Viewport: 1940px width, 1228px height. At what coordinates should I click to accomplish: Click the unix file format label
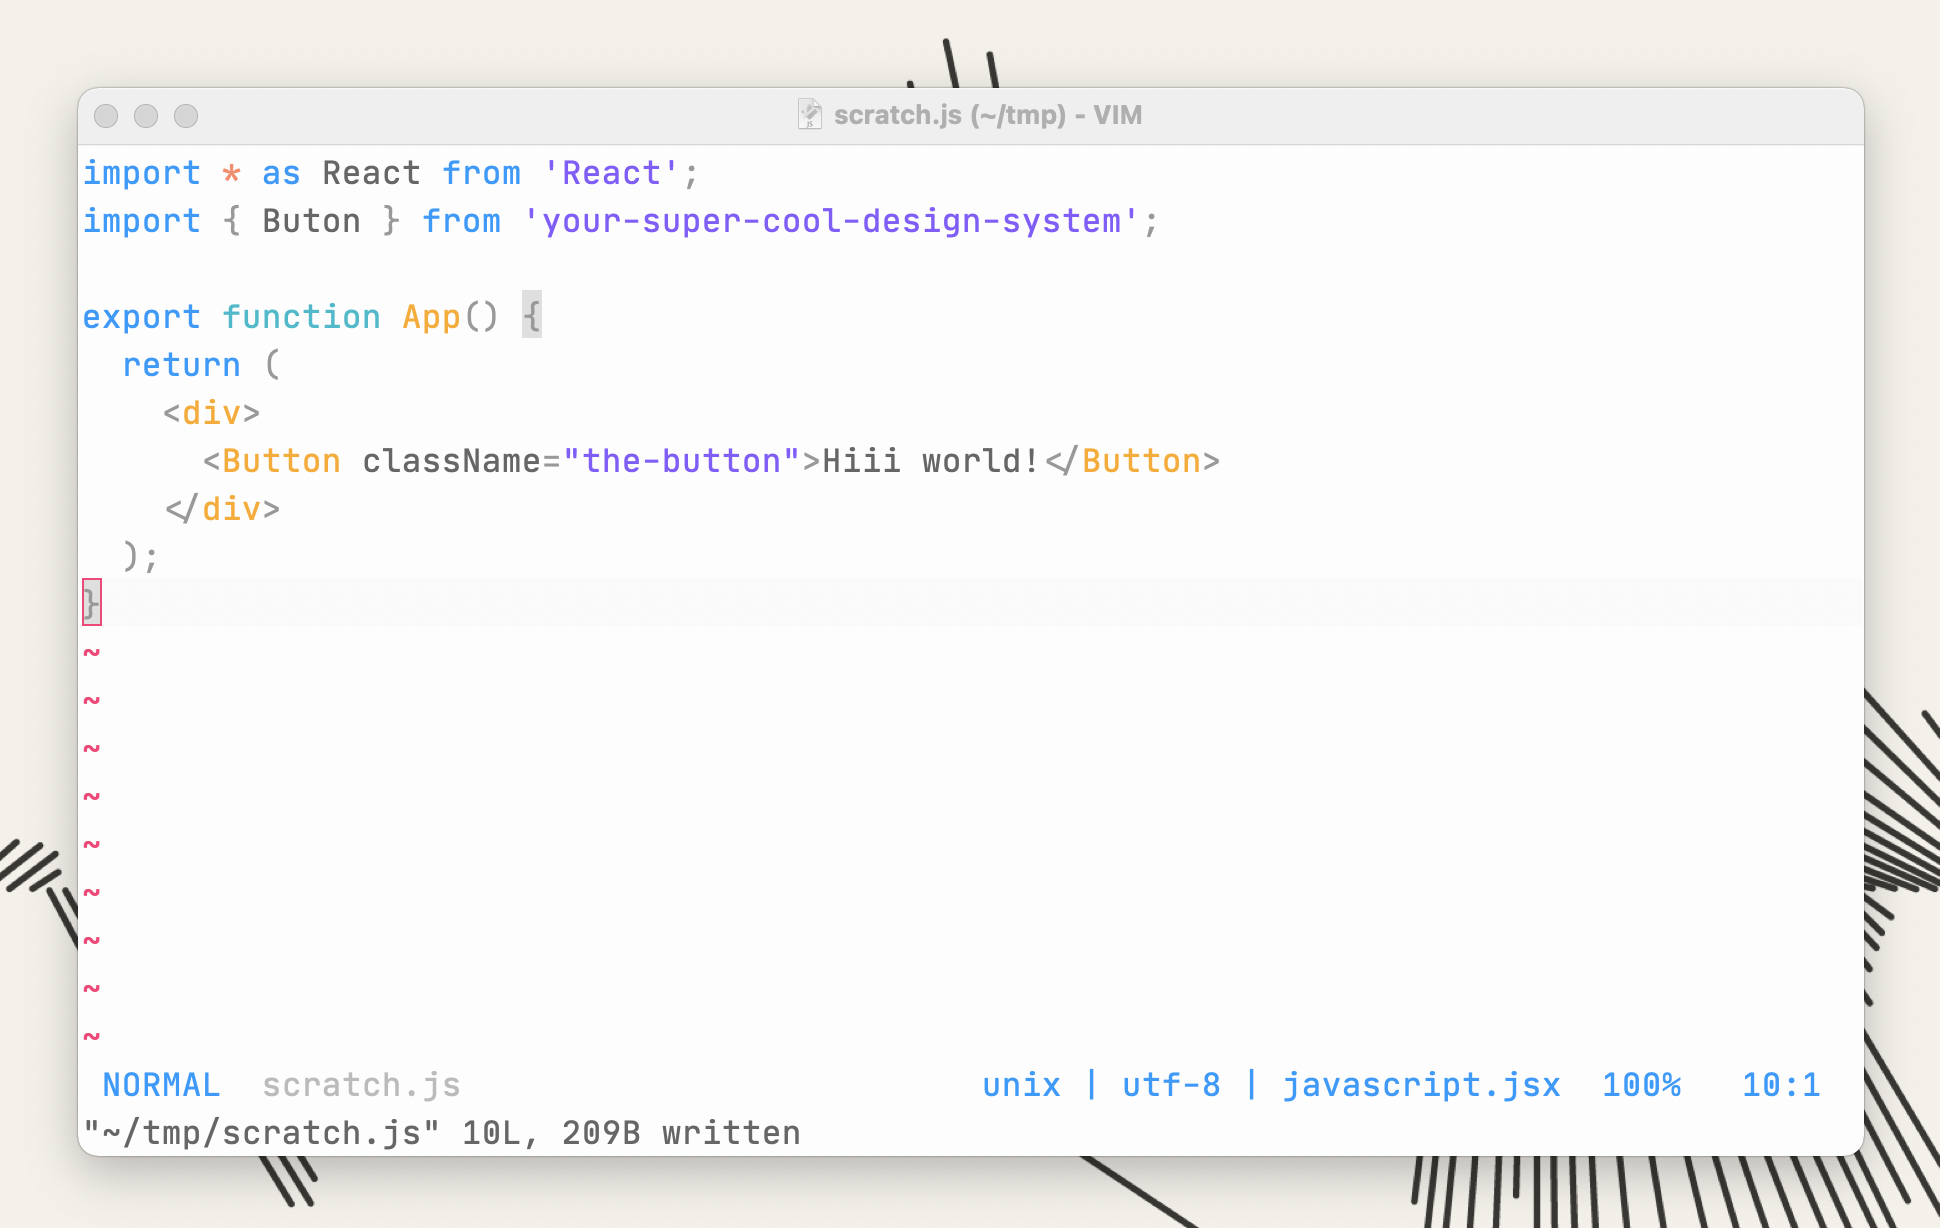[1021, 1085]
